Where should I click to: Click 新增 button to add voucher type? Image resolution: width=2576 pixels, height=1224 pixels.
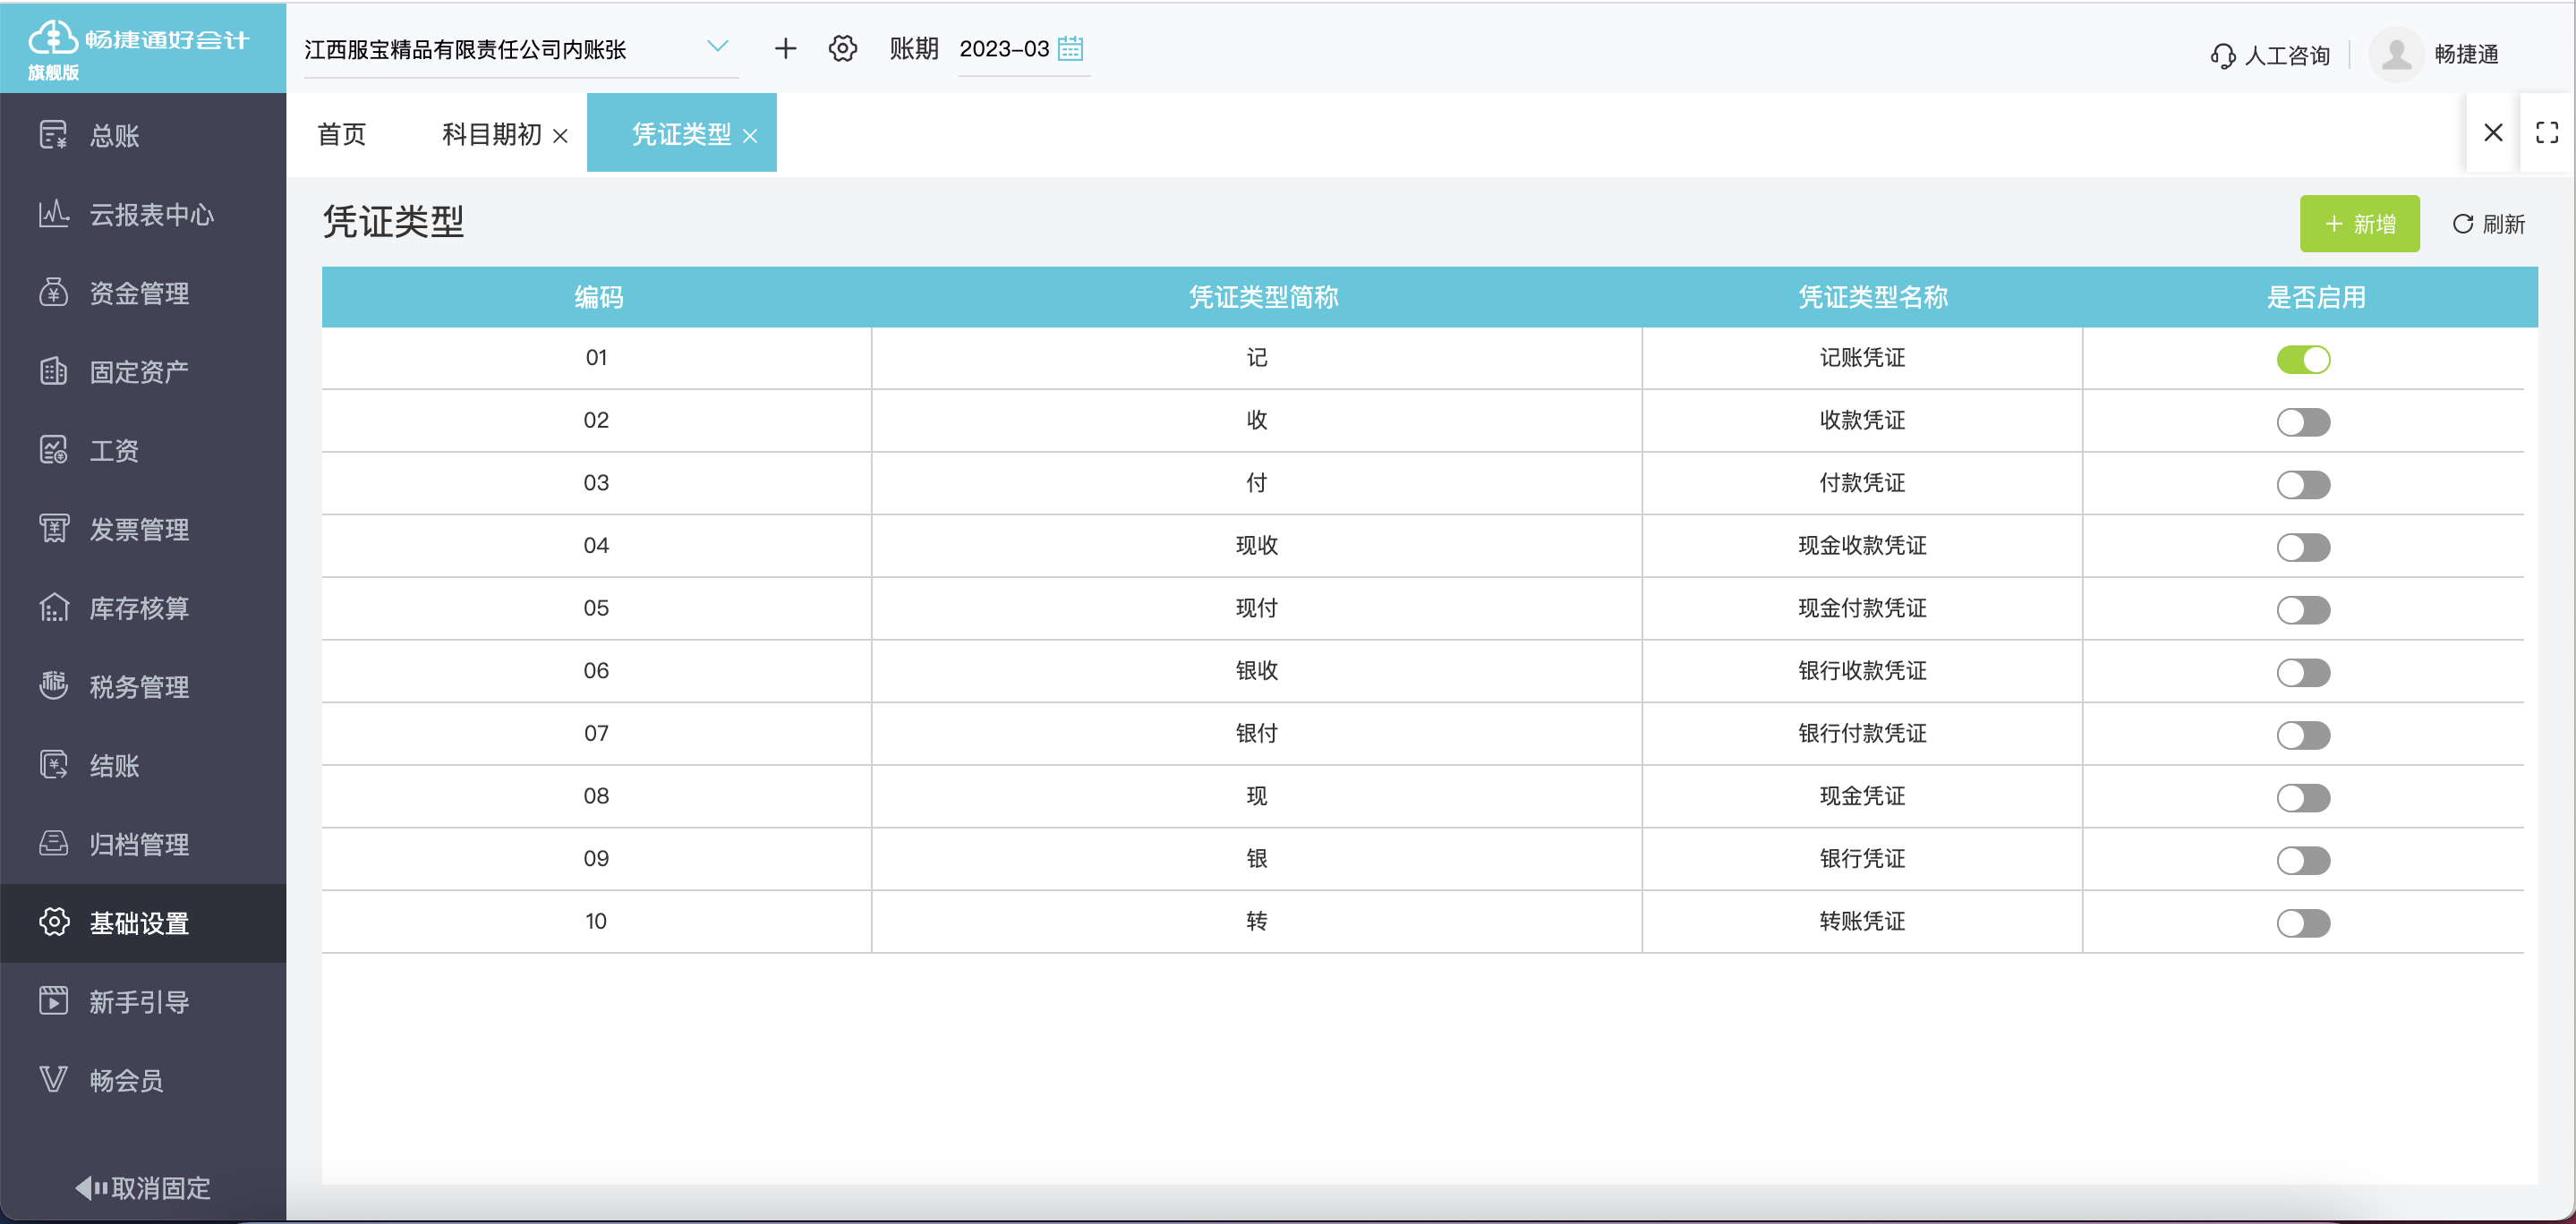[x=2361, y=222]
